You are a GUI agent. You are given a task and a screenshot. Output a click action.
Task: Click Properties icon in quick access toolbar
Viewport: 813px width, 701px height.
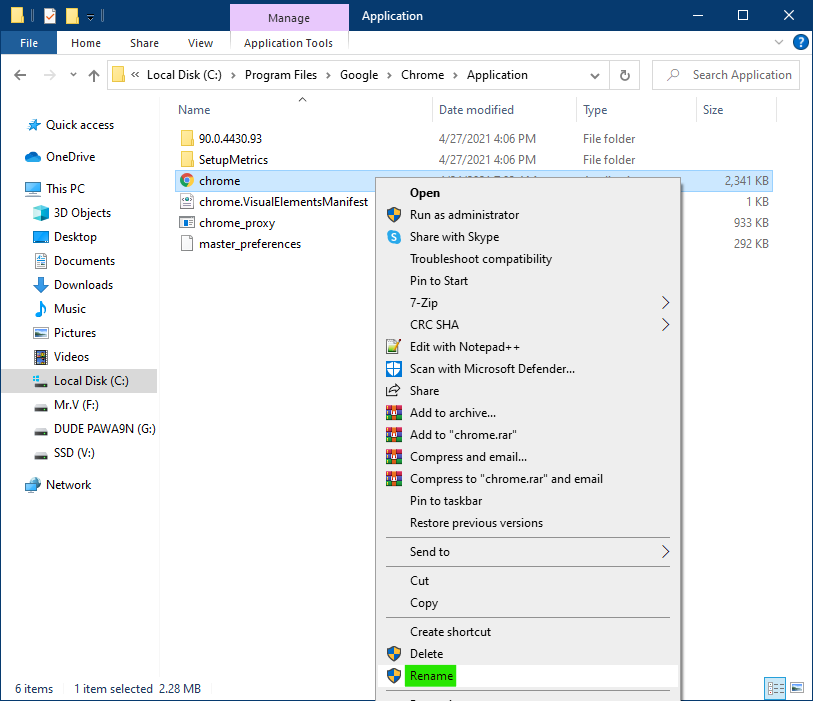(50, 16)
